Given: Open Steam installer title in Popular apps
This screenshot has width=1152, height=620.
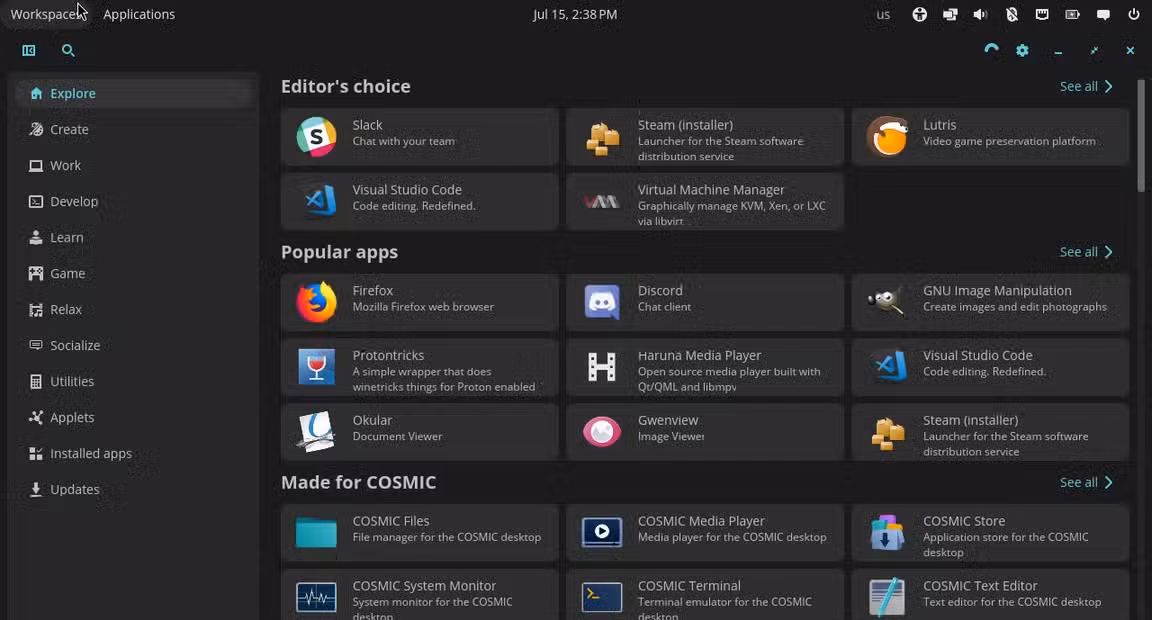Looking at the screenshot, I should (971, 420).
